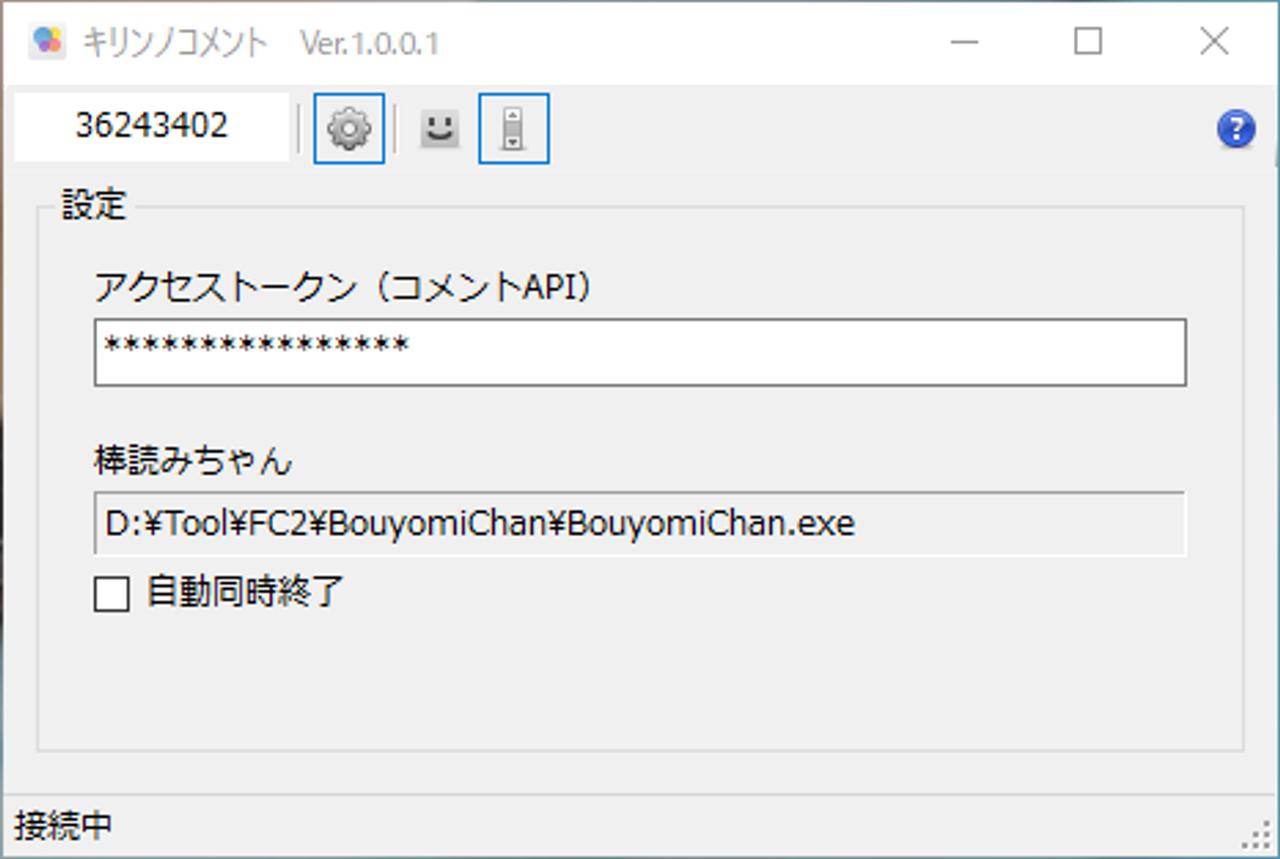Click the 設定 group box heading
Image resolution: width=1280 pixels, height=859 pixels.
94,204
